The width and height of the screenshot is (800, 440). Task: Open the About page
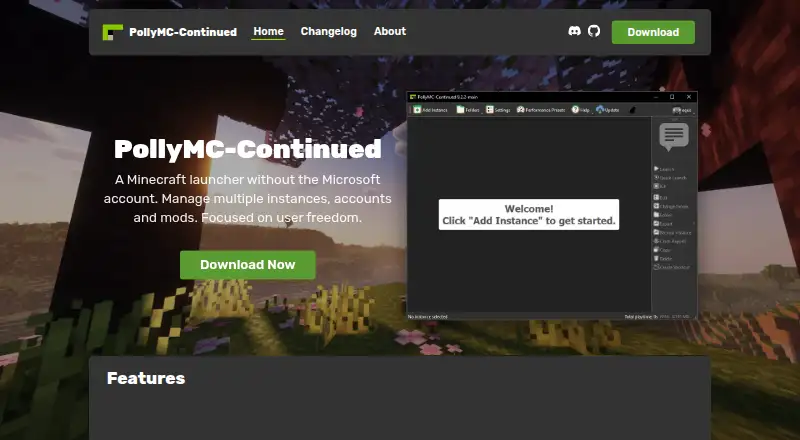(390, 32)
